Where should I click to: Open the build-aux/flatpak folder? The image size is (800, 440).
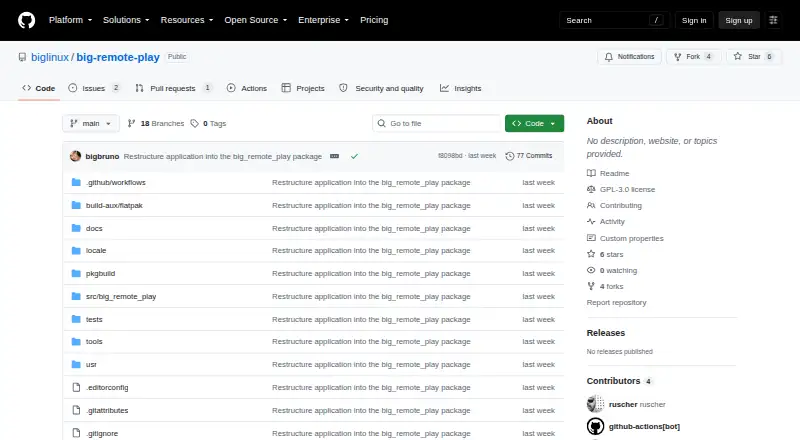tap(114, 205)
